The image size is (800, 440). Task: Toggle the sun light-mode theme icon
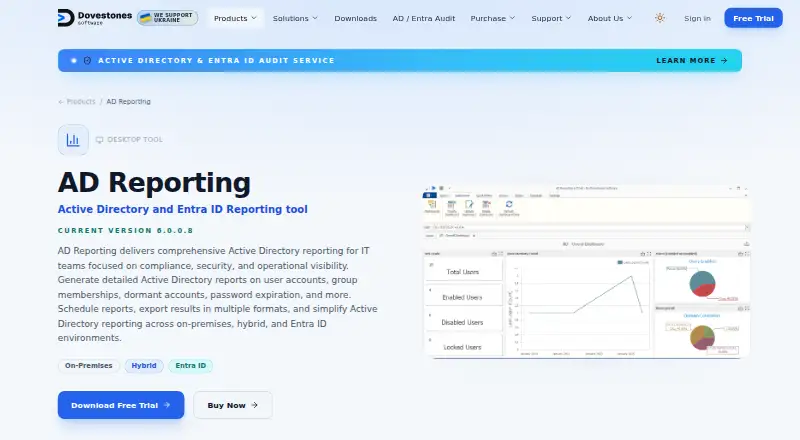pos(660,18)
